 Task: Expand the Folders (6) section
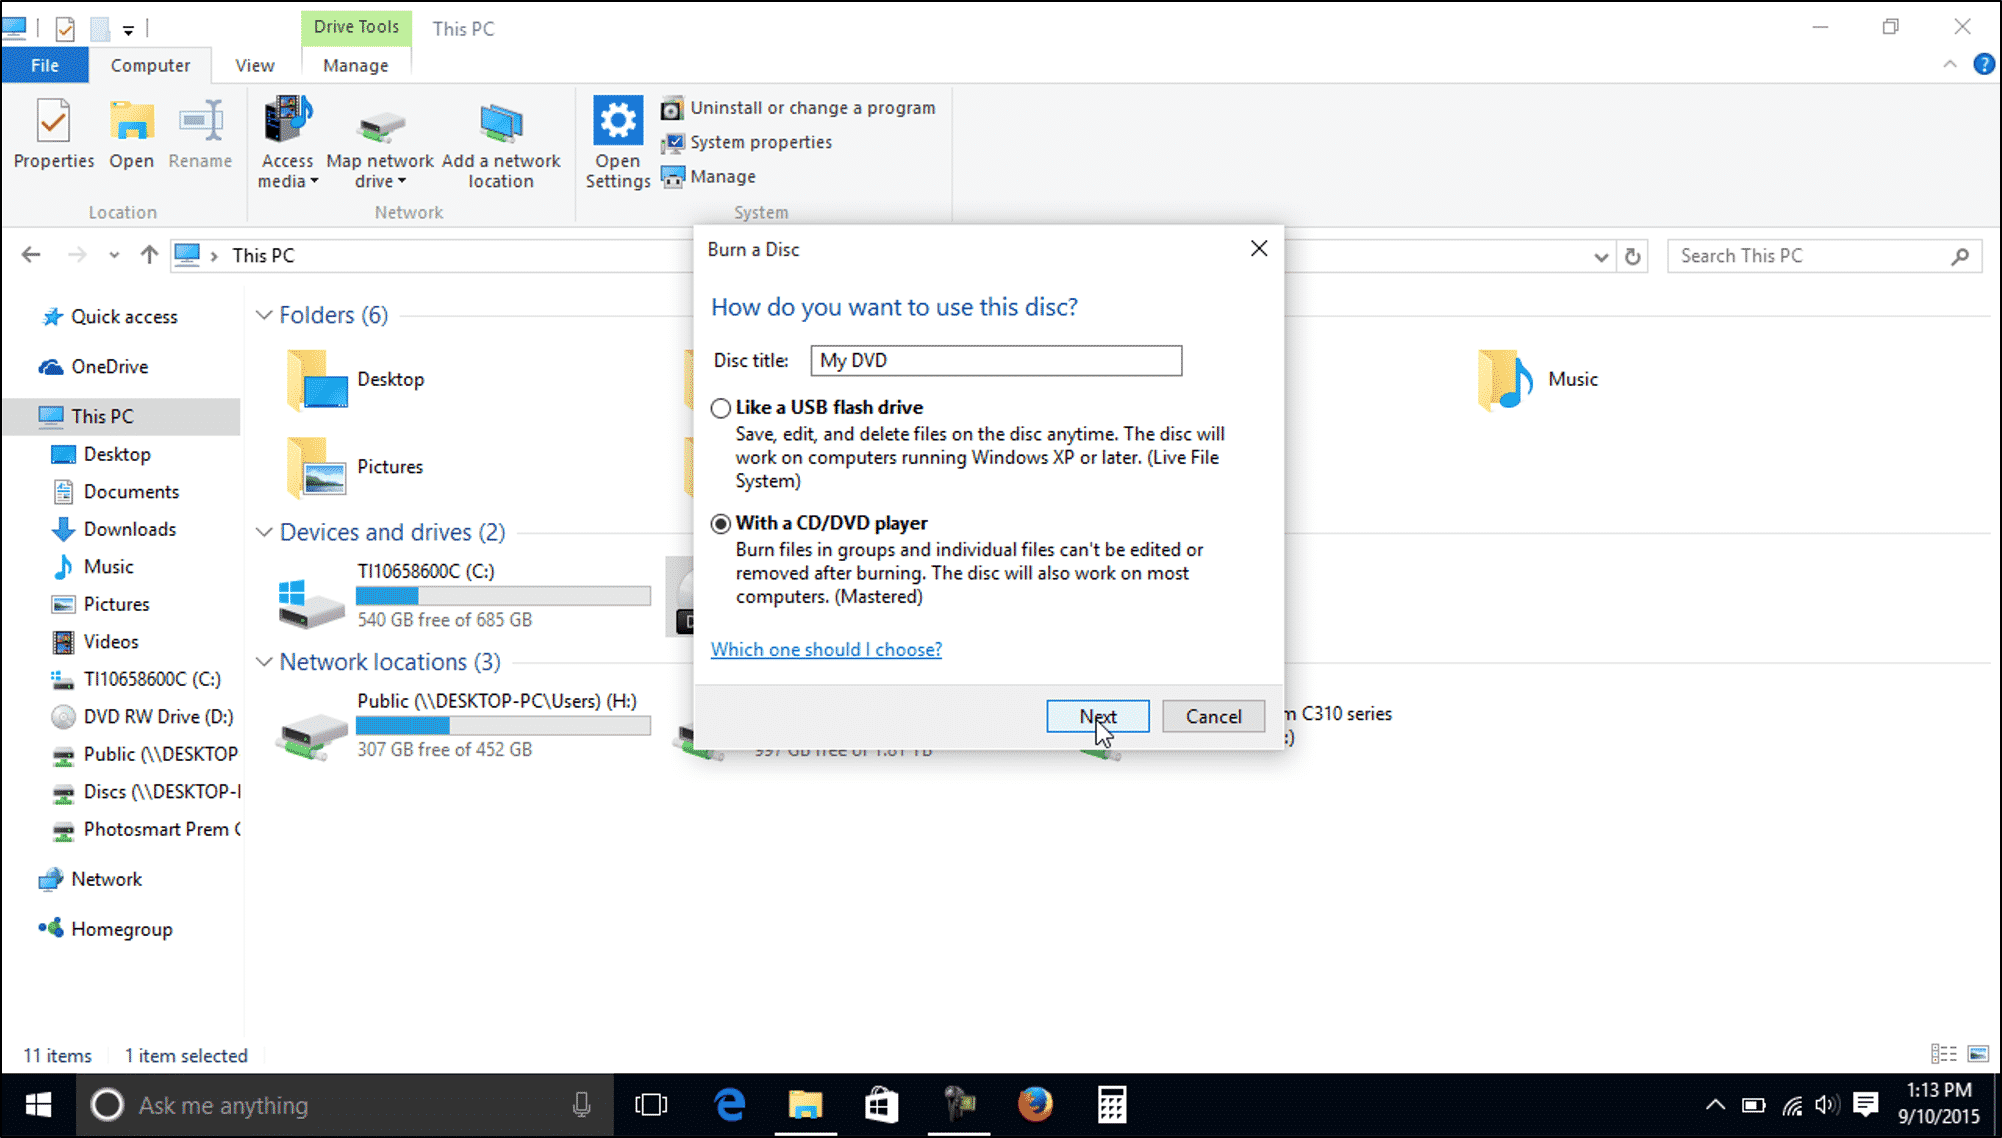click(x=265, y=316)
